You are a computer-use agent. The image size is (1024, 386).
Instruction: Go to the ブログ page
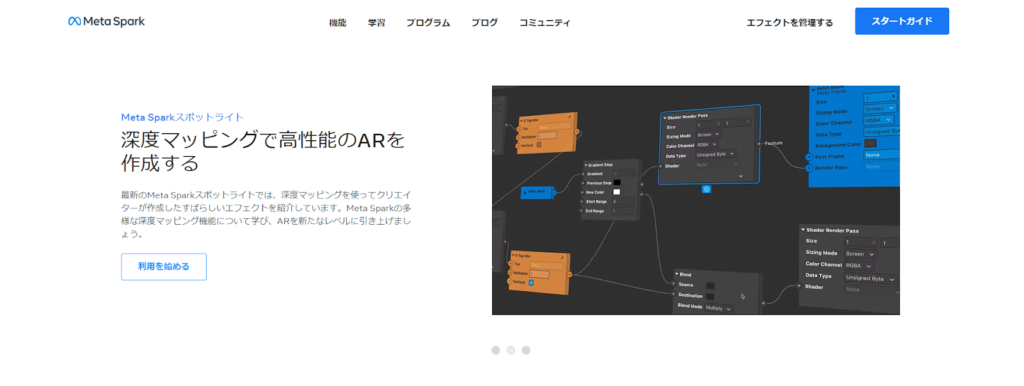[x=485, y=23]
